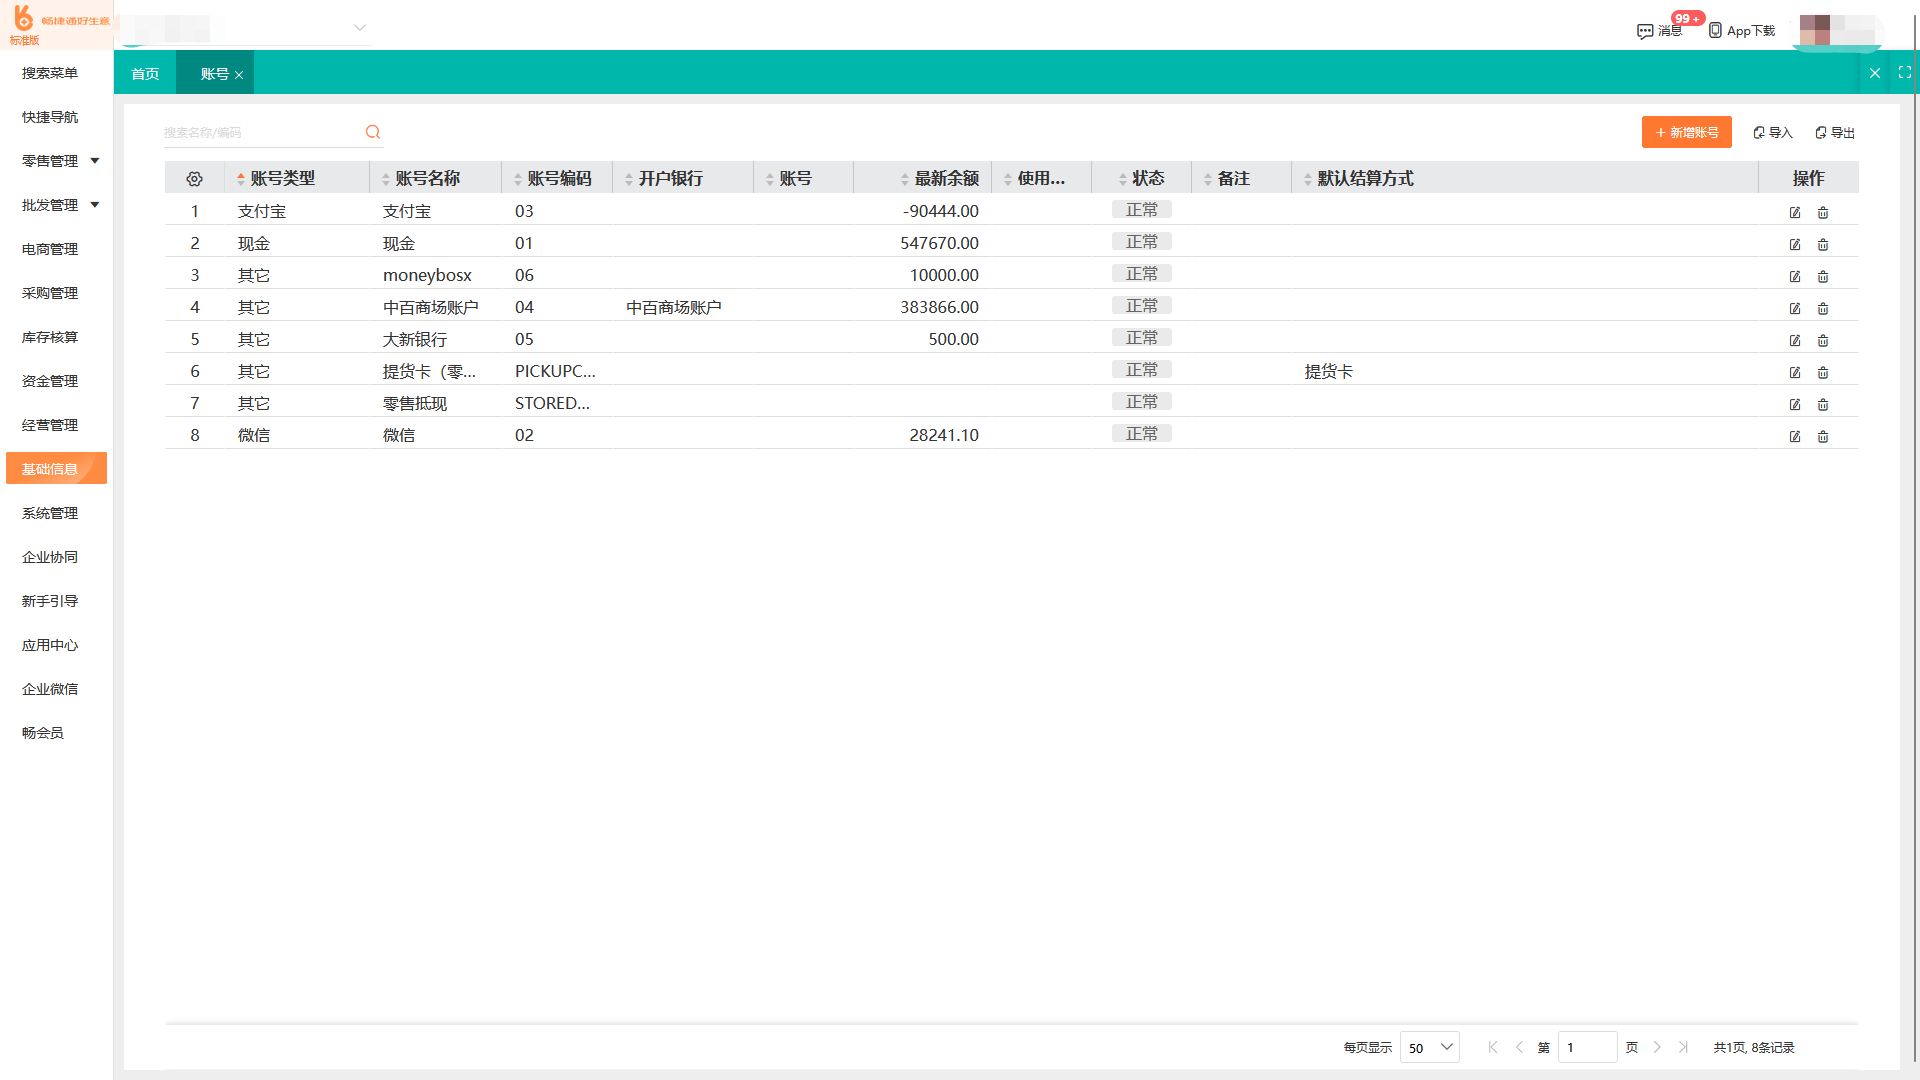Click the edit icon for row 4 中百商场账户
Viewport: 1920px width, 1080px height.
(x=1795, y=306)
